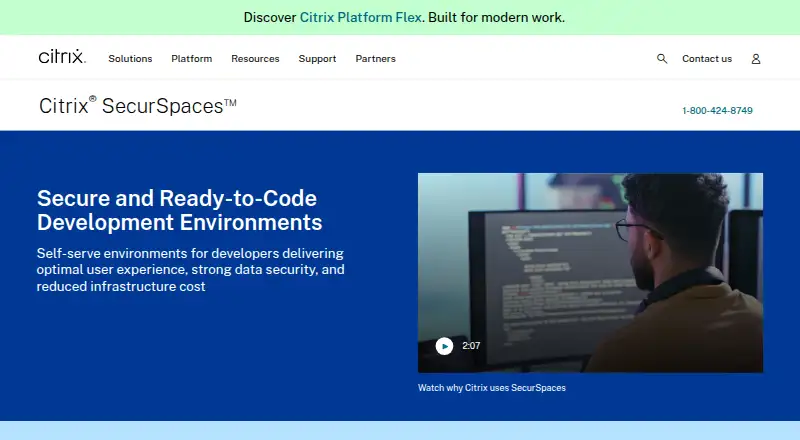Open the Solutions menu
Image resolution: width=800 pixels, height=440 pixels.
(x=130, y=59)
